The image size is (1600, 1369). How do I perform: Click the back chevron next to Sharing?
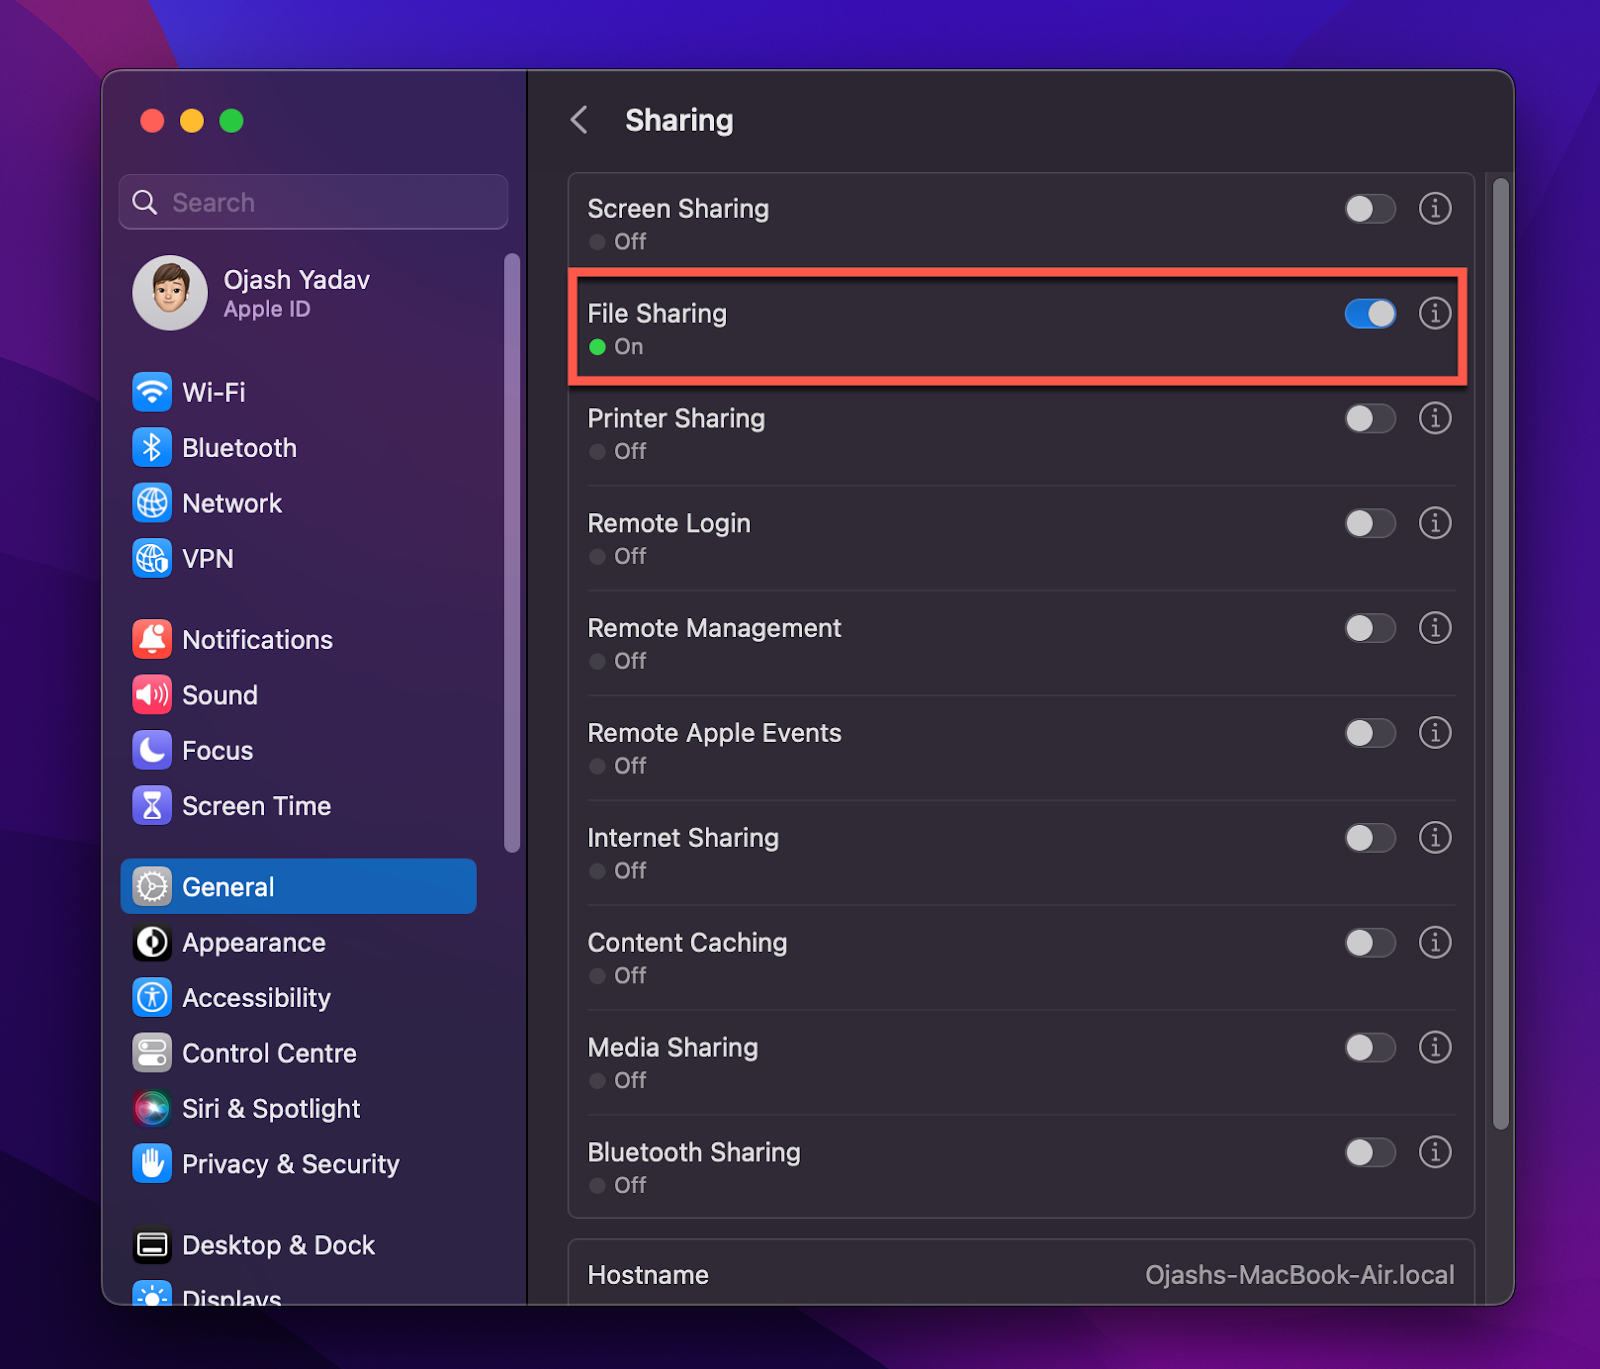[579, 119]
